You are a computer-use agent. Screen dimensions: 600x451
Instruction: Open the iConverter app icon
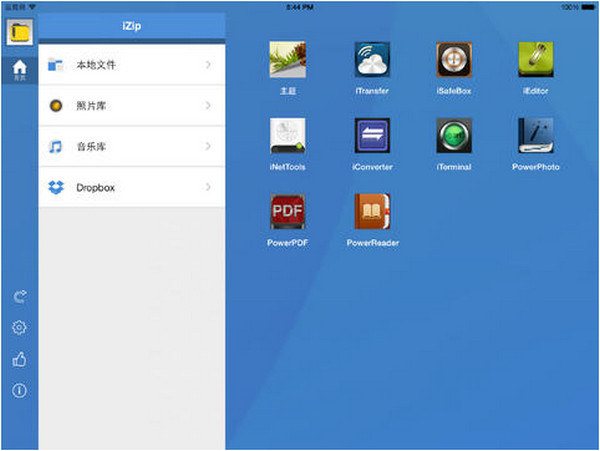click(371, 136)
